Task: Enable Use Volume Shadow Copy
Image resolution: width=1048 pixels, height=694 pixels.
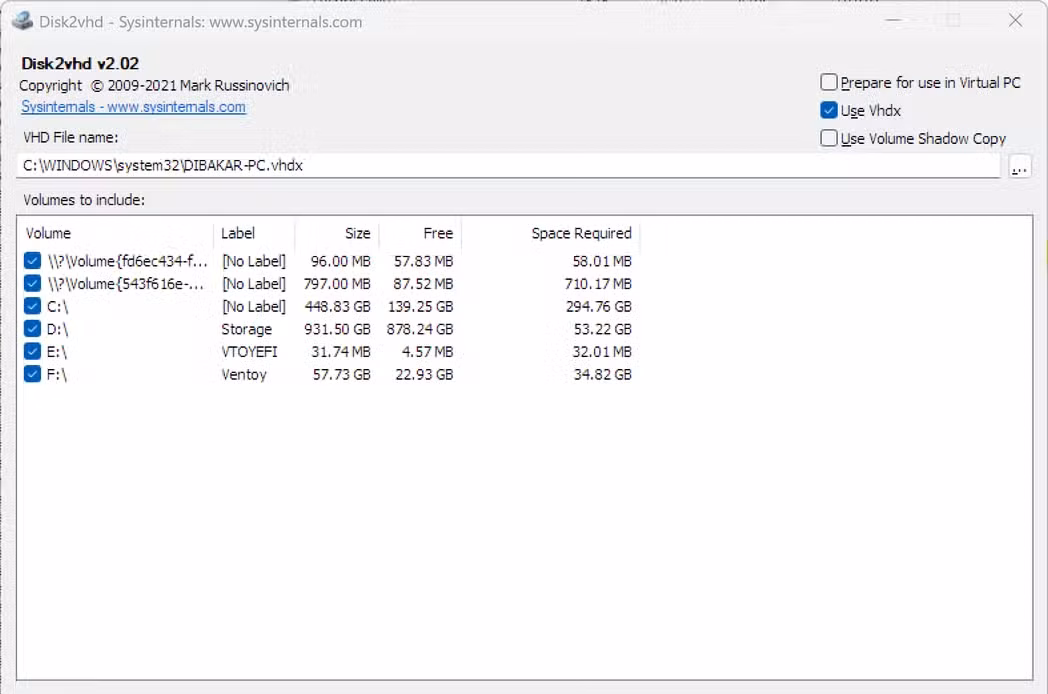Action: point(829,138)
